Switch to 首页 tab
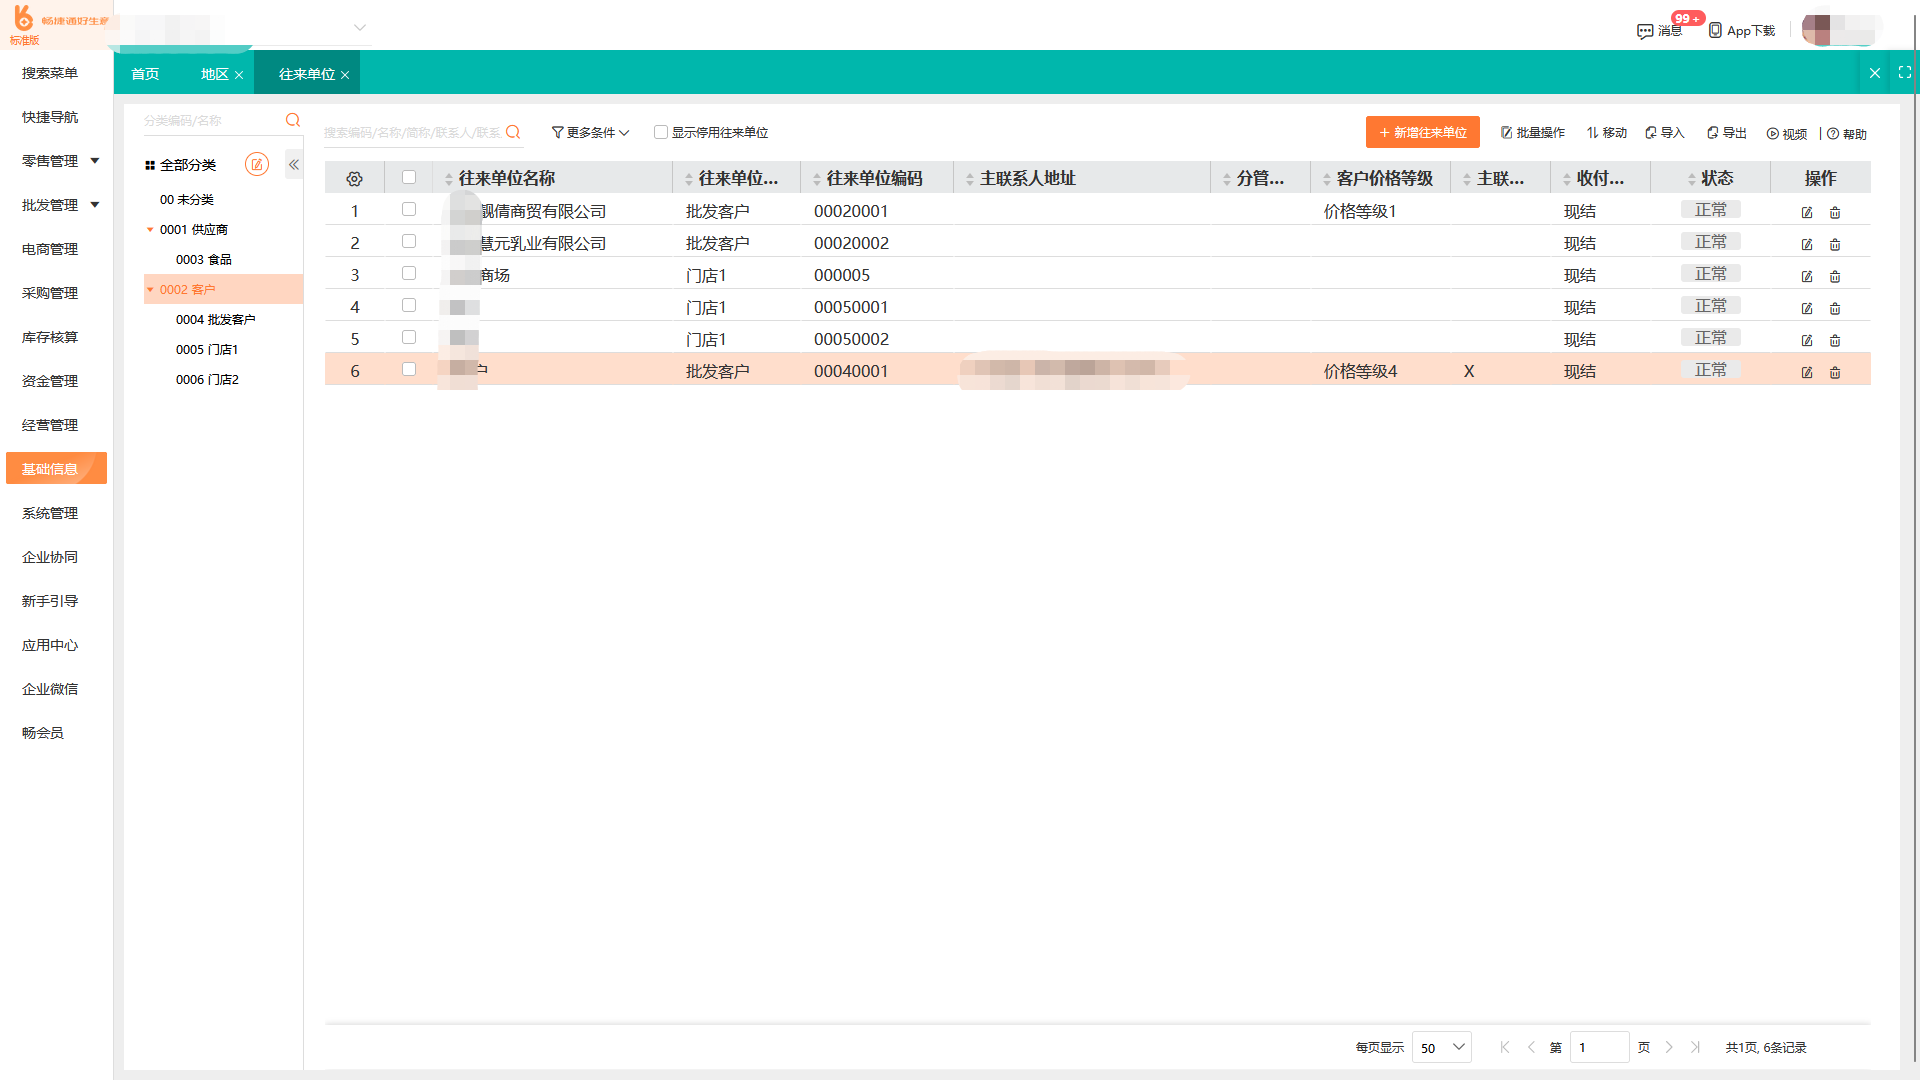The height and width of the screenshot is (1080, 1920). pos(146,73)
